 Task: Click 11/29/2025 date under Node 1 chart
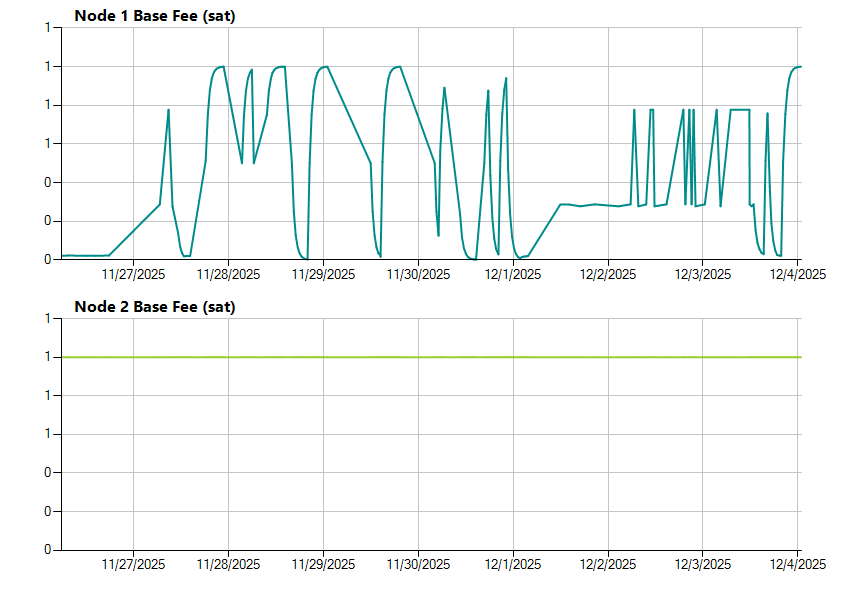pyautogui.click(x=323, y=274)
